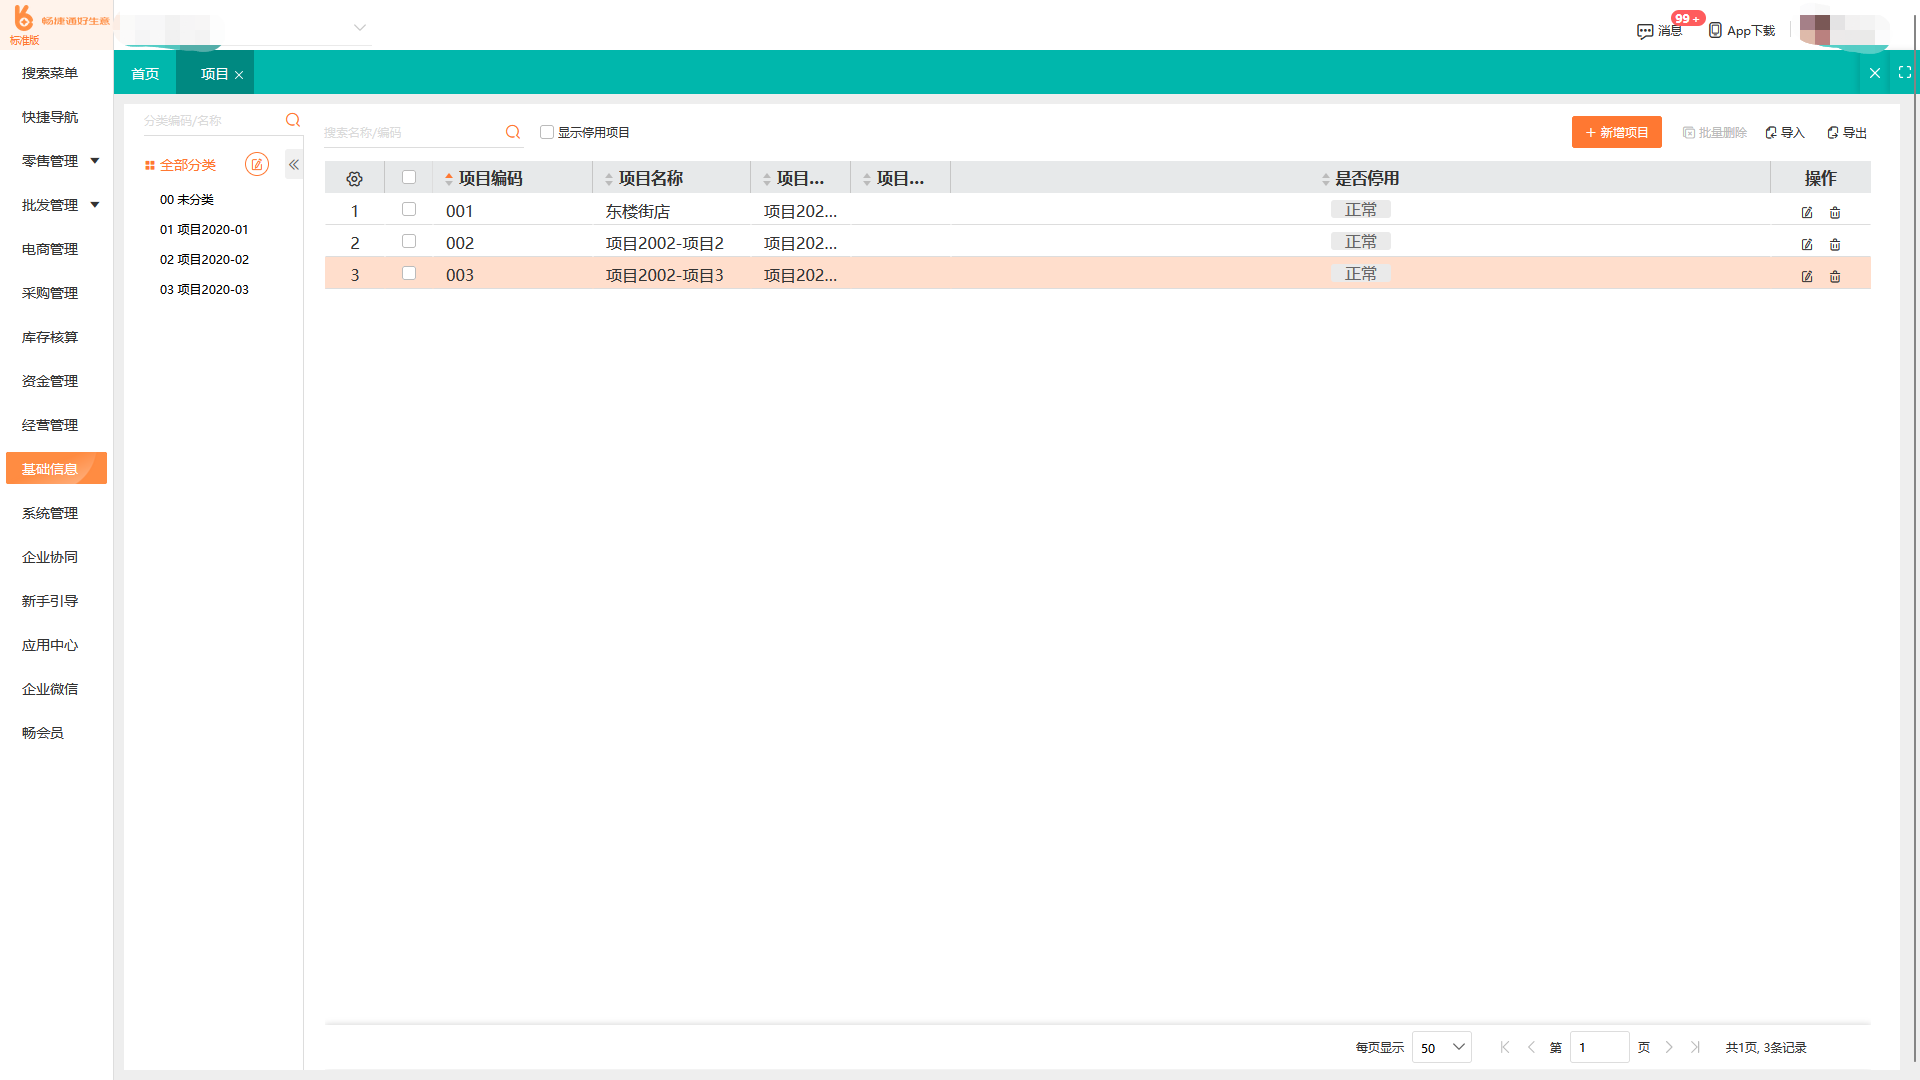
Task: Click the 新增项目 button
Action: (x=1615, y=131)
